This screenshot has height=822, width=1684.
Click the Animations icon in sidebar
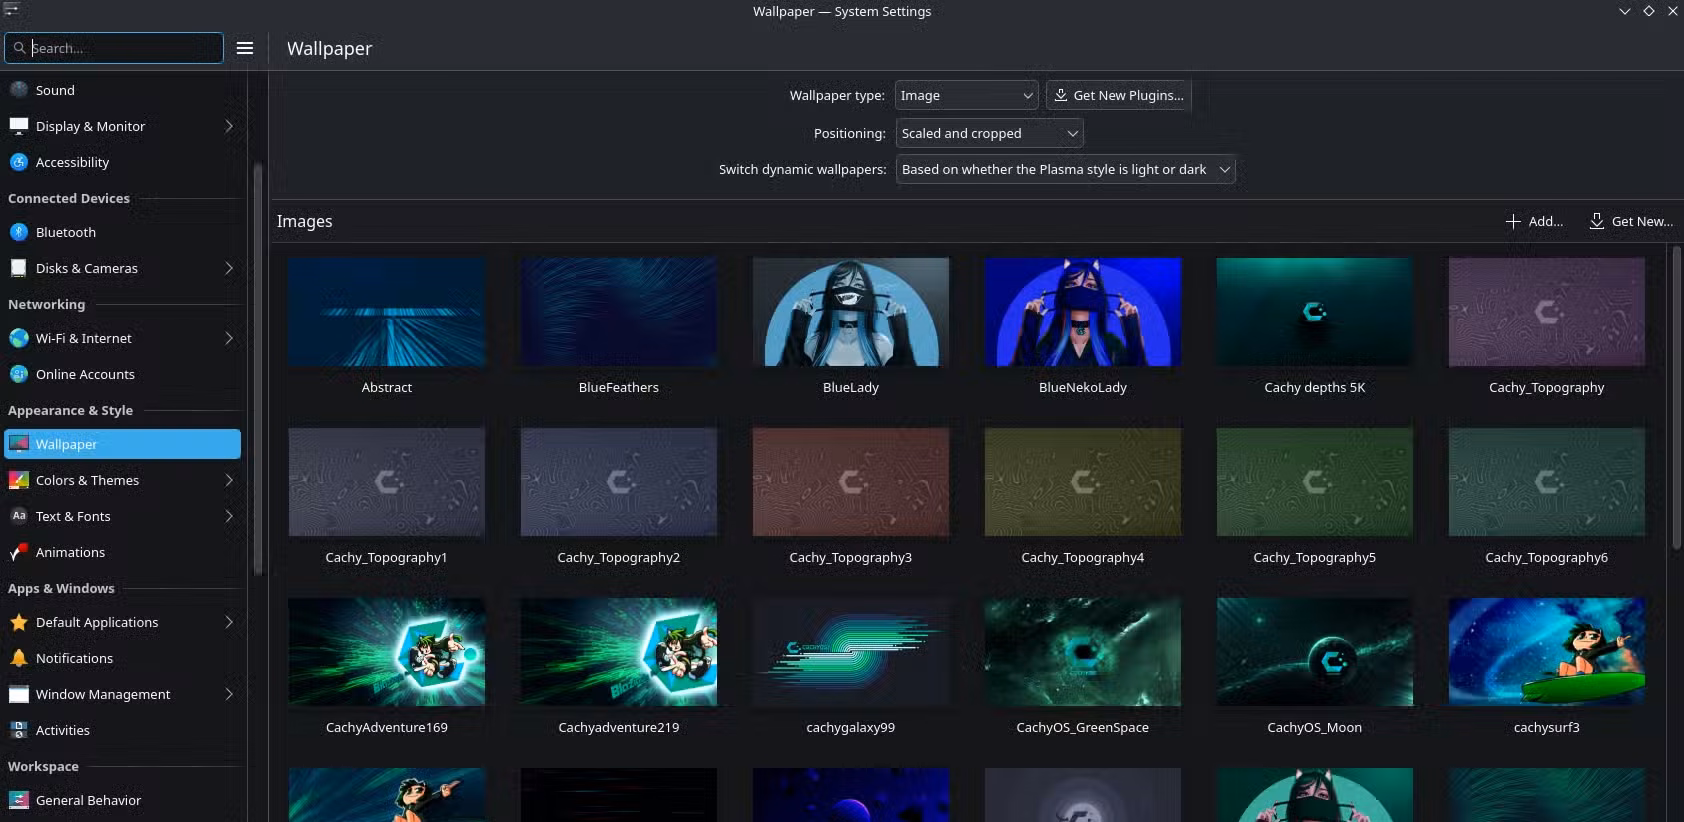pos(19,552)
